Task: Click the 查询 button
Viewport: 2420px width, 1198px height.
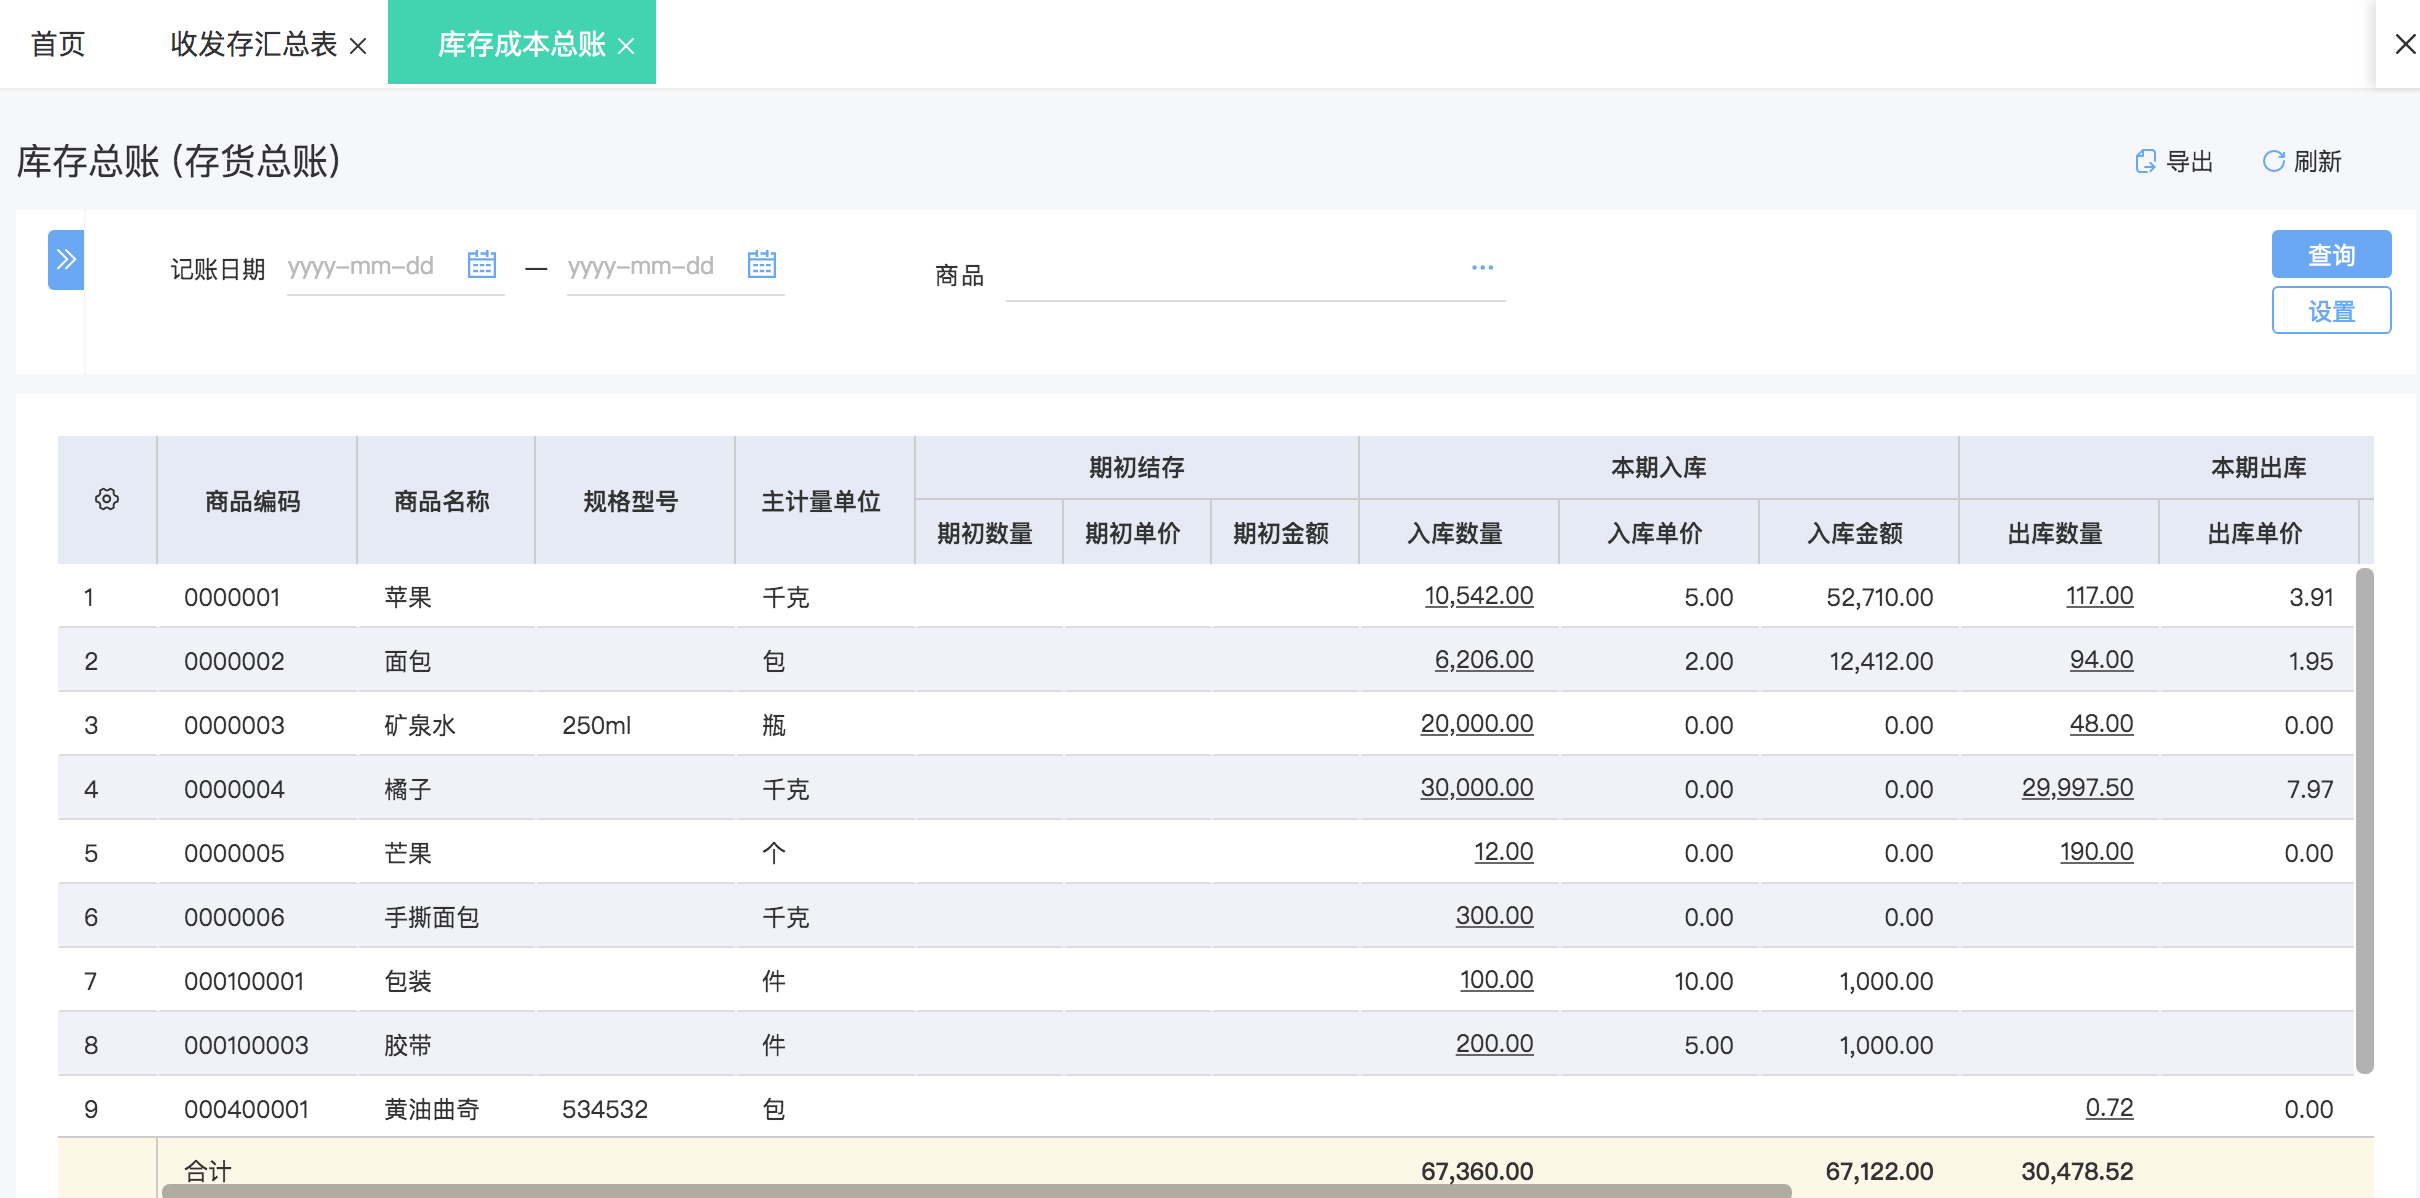Action: point(2330,256)
